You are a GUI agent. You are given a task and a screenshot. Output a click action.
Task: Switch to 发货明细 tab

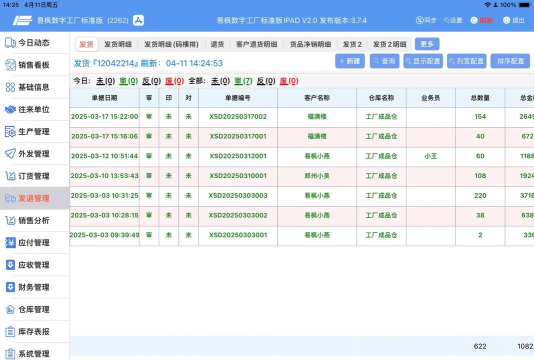pyautogui.click(x=118, y=44)
